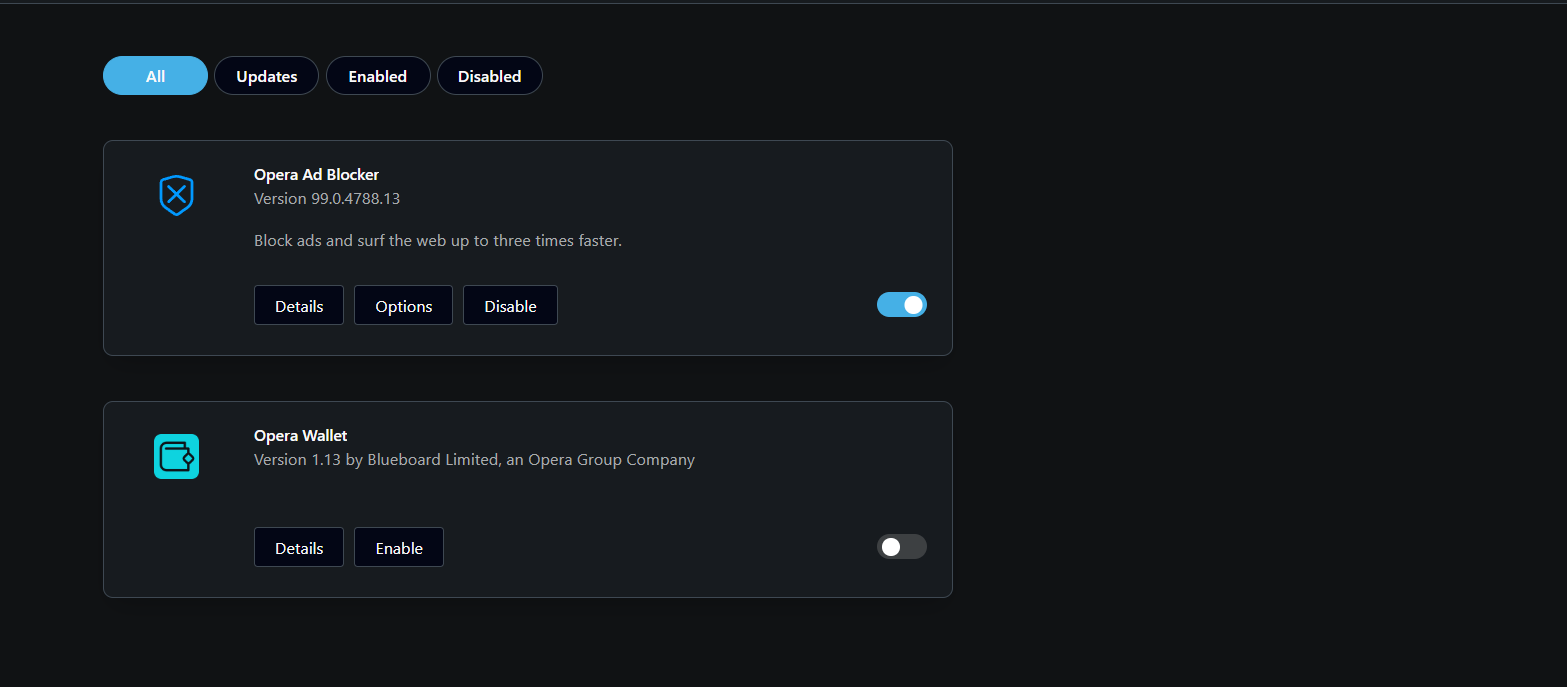
Task: Open Details for Opera Wallet
Action: tap(299, 548)
